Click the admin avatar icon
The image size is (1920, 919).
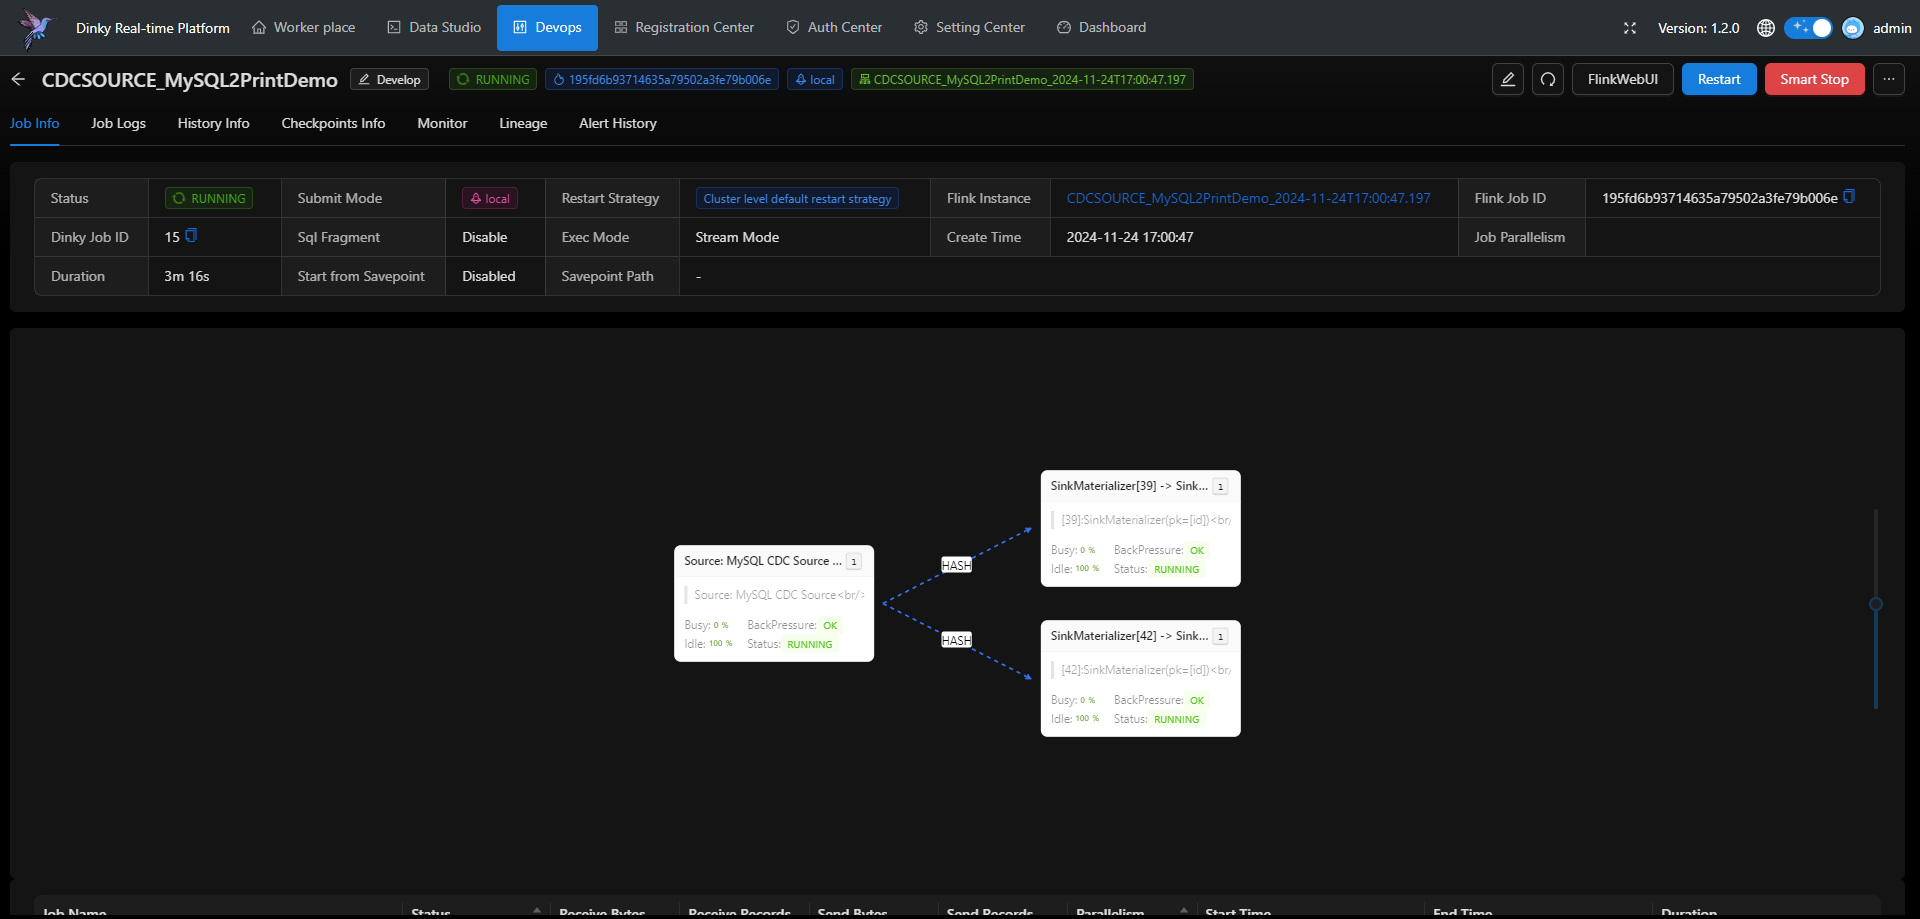tap(1852, 28)
